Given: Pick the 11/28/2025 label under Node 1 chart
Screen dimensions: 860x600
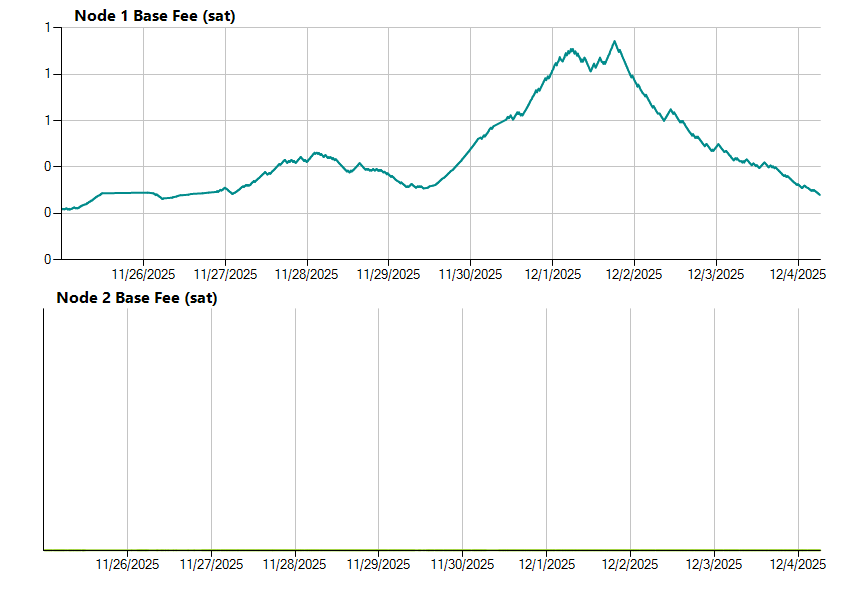Looking at the screenshot, I should 307,274.
